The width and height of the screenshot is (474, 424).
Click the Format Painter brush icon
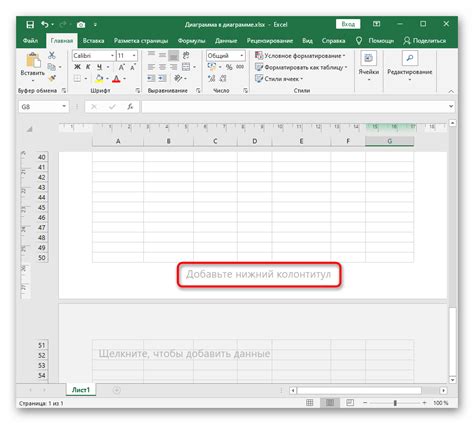[x=52, y=78]
